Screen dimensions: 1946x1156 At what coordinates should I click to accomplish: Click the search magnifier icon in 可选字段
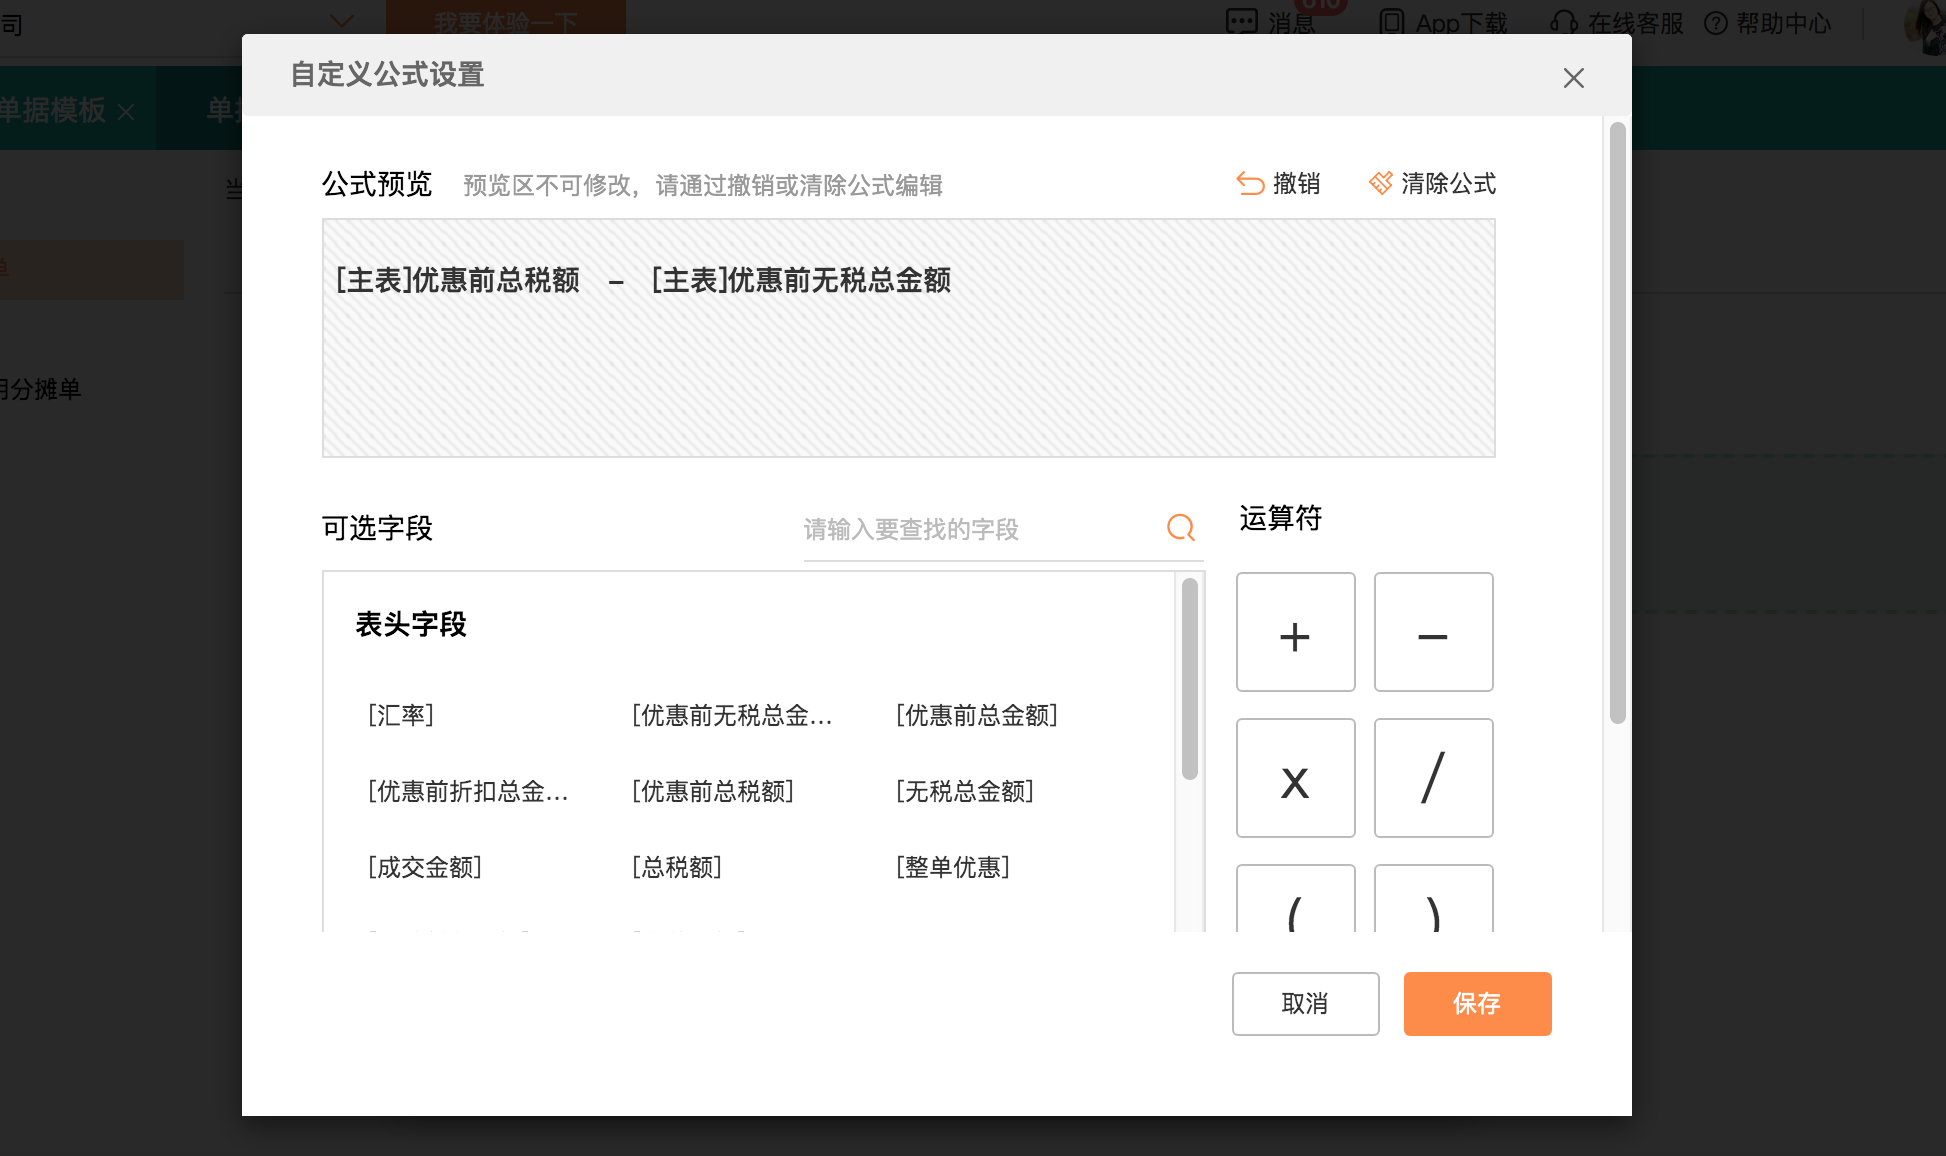coord(1179,528)
